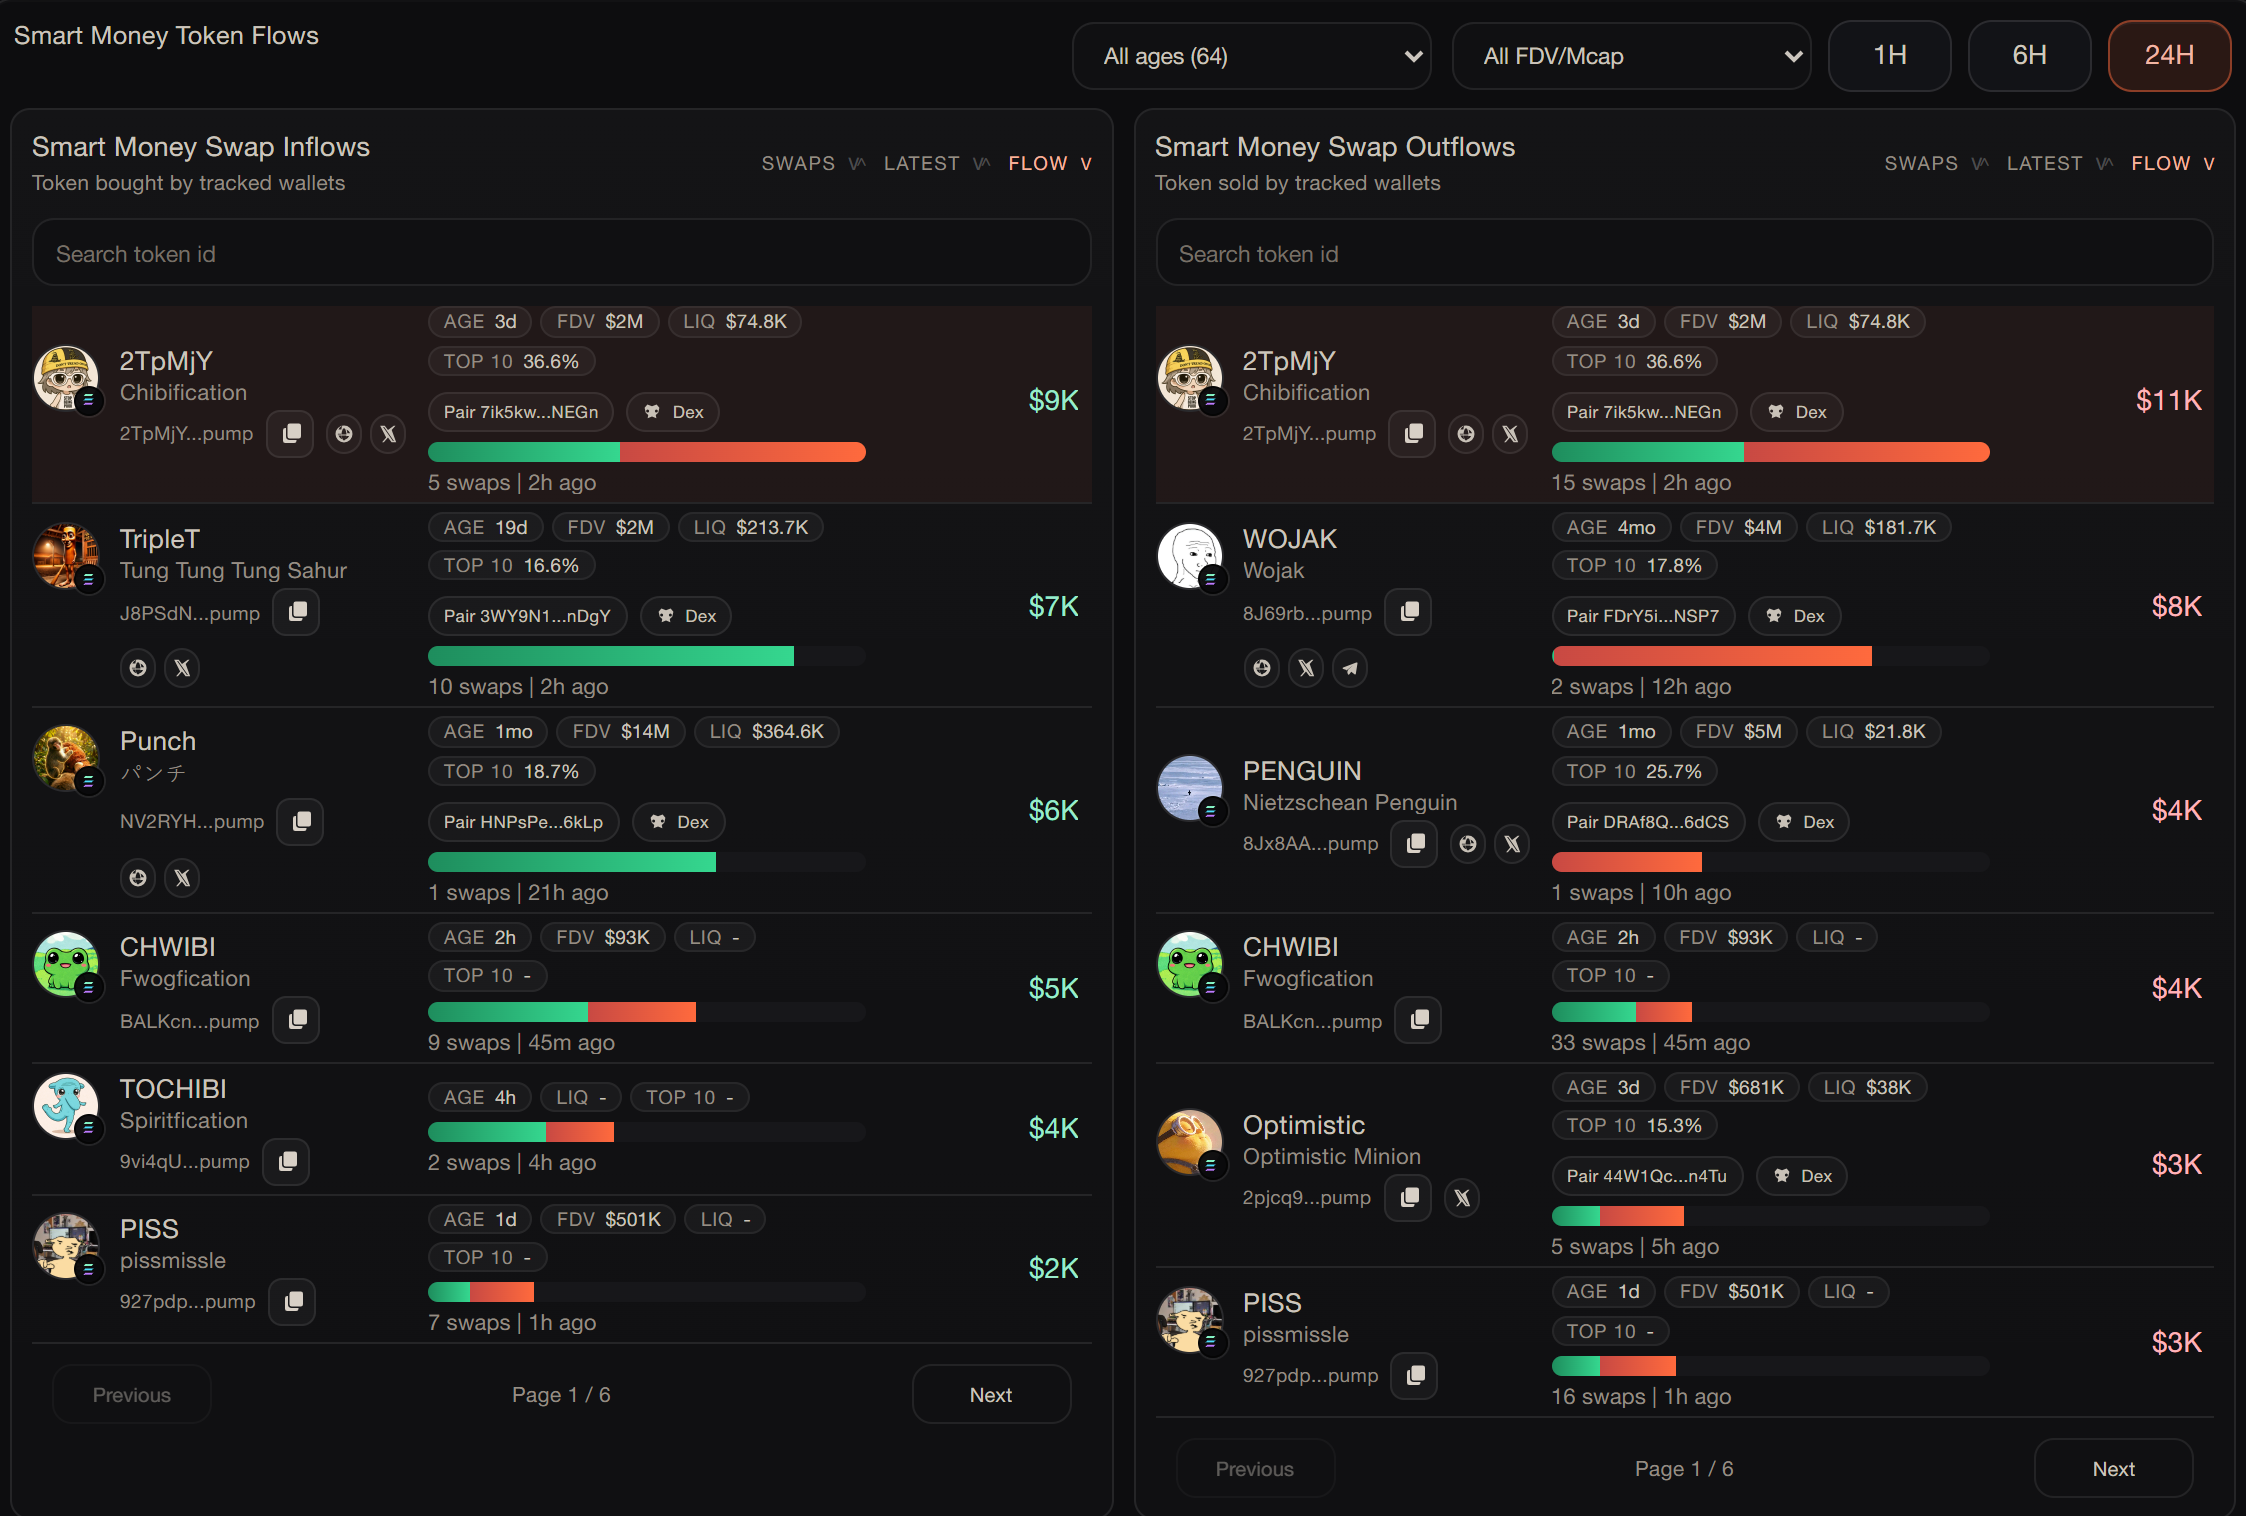
Task: Copy the 2TpMjY contract address
Action: (290, 434)
